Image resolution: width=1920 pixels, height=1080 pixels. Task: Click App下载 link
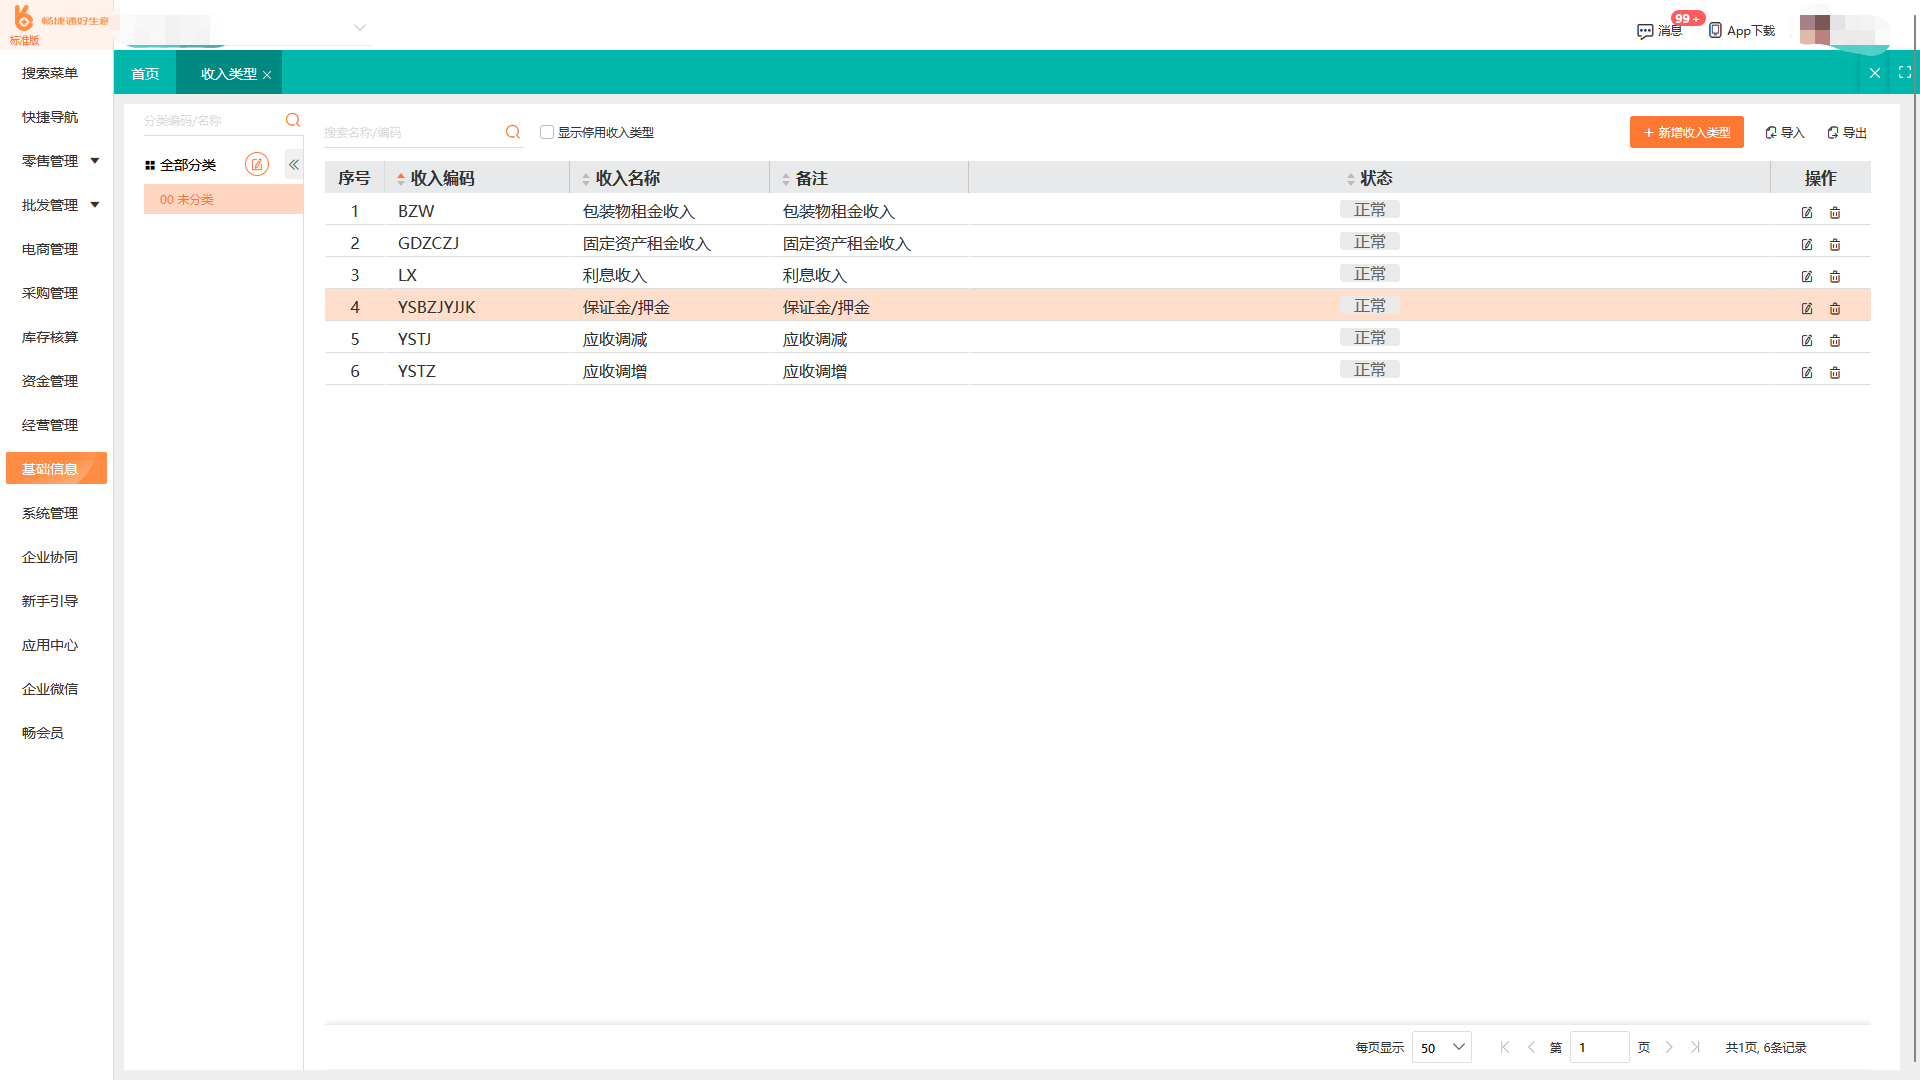coord(1741,29)
